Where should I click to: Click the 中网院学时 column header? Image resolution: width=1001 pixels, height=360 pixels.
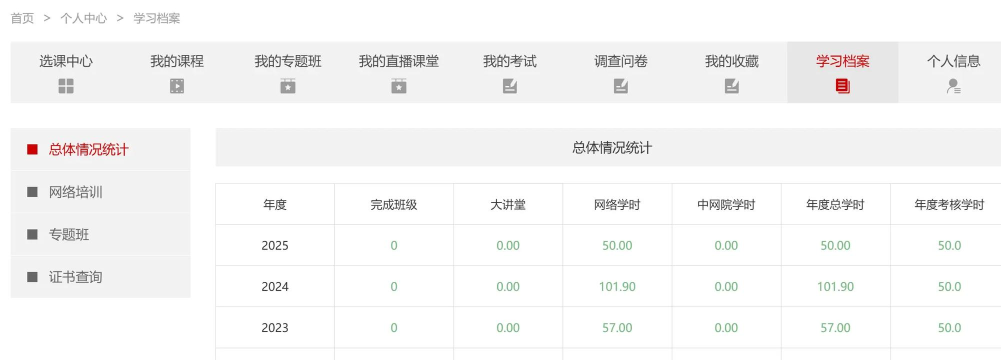tap(726, 205)
